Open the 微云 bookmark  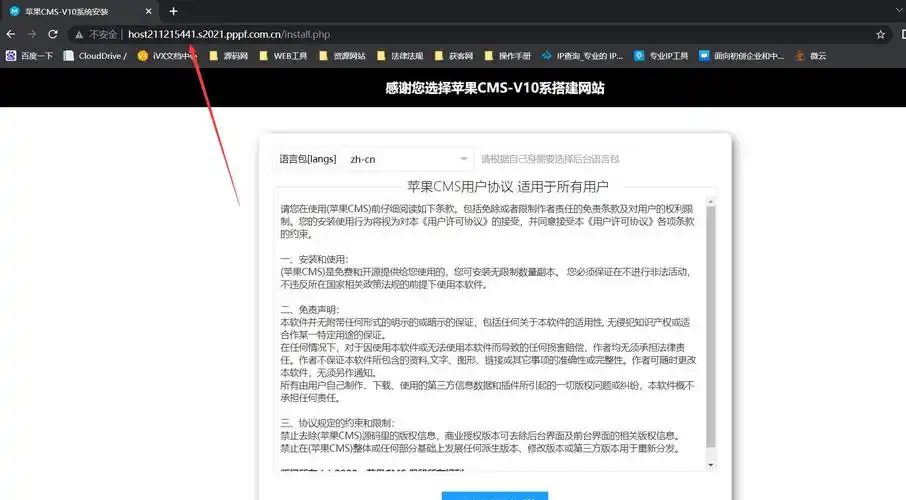point(810,56)
